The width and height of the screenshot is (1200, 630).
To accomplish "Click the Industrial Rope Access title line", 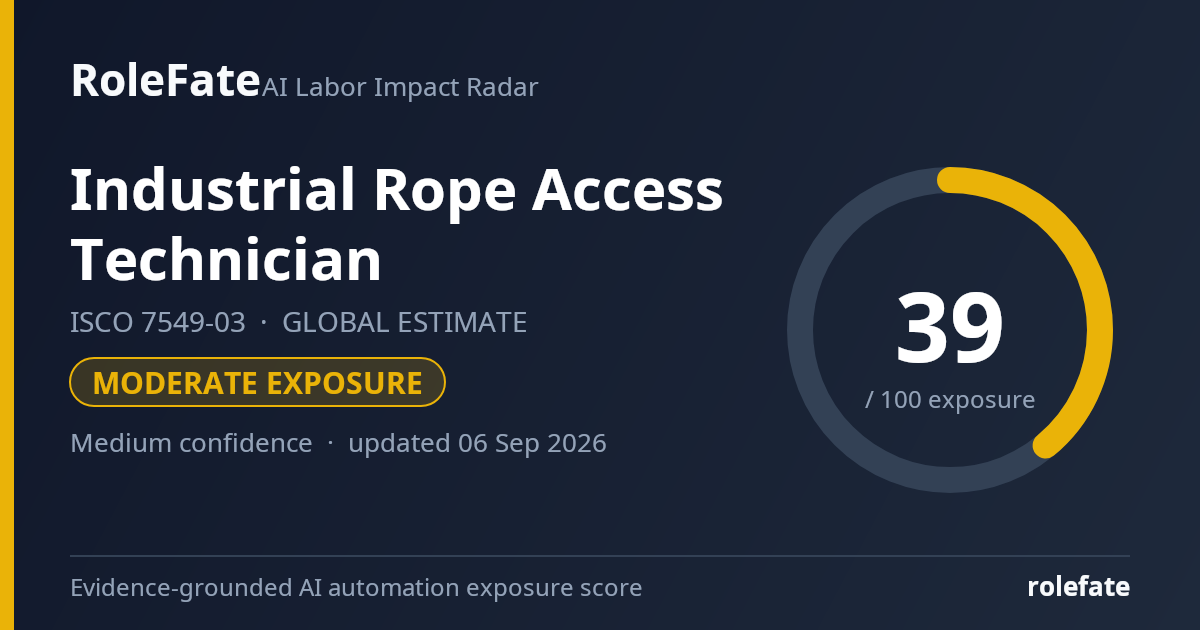I will pos(396,190).
